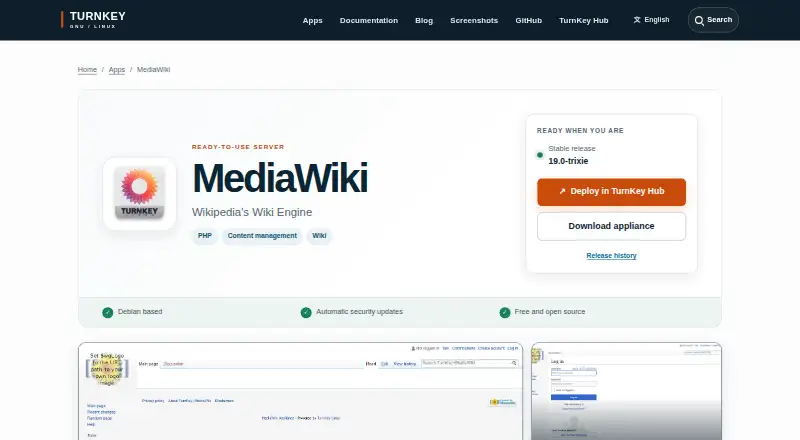Click Deploy in TurnKey Hub button
800x440 pixels.
point(611,191)
